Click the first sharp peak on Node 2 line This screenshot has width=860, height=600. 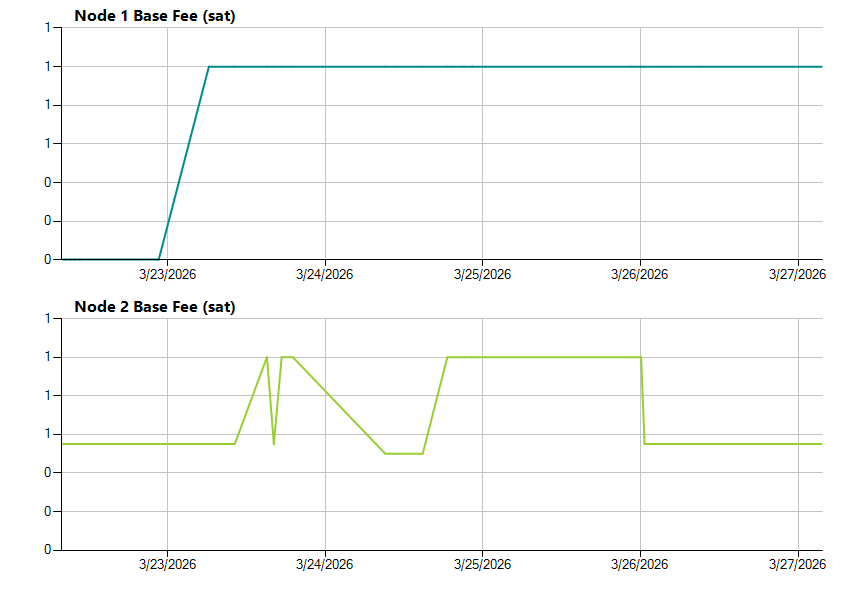pyautogui.click(x=267, y=357)
